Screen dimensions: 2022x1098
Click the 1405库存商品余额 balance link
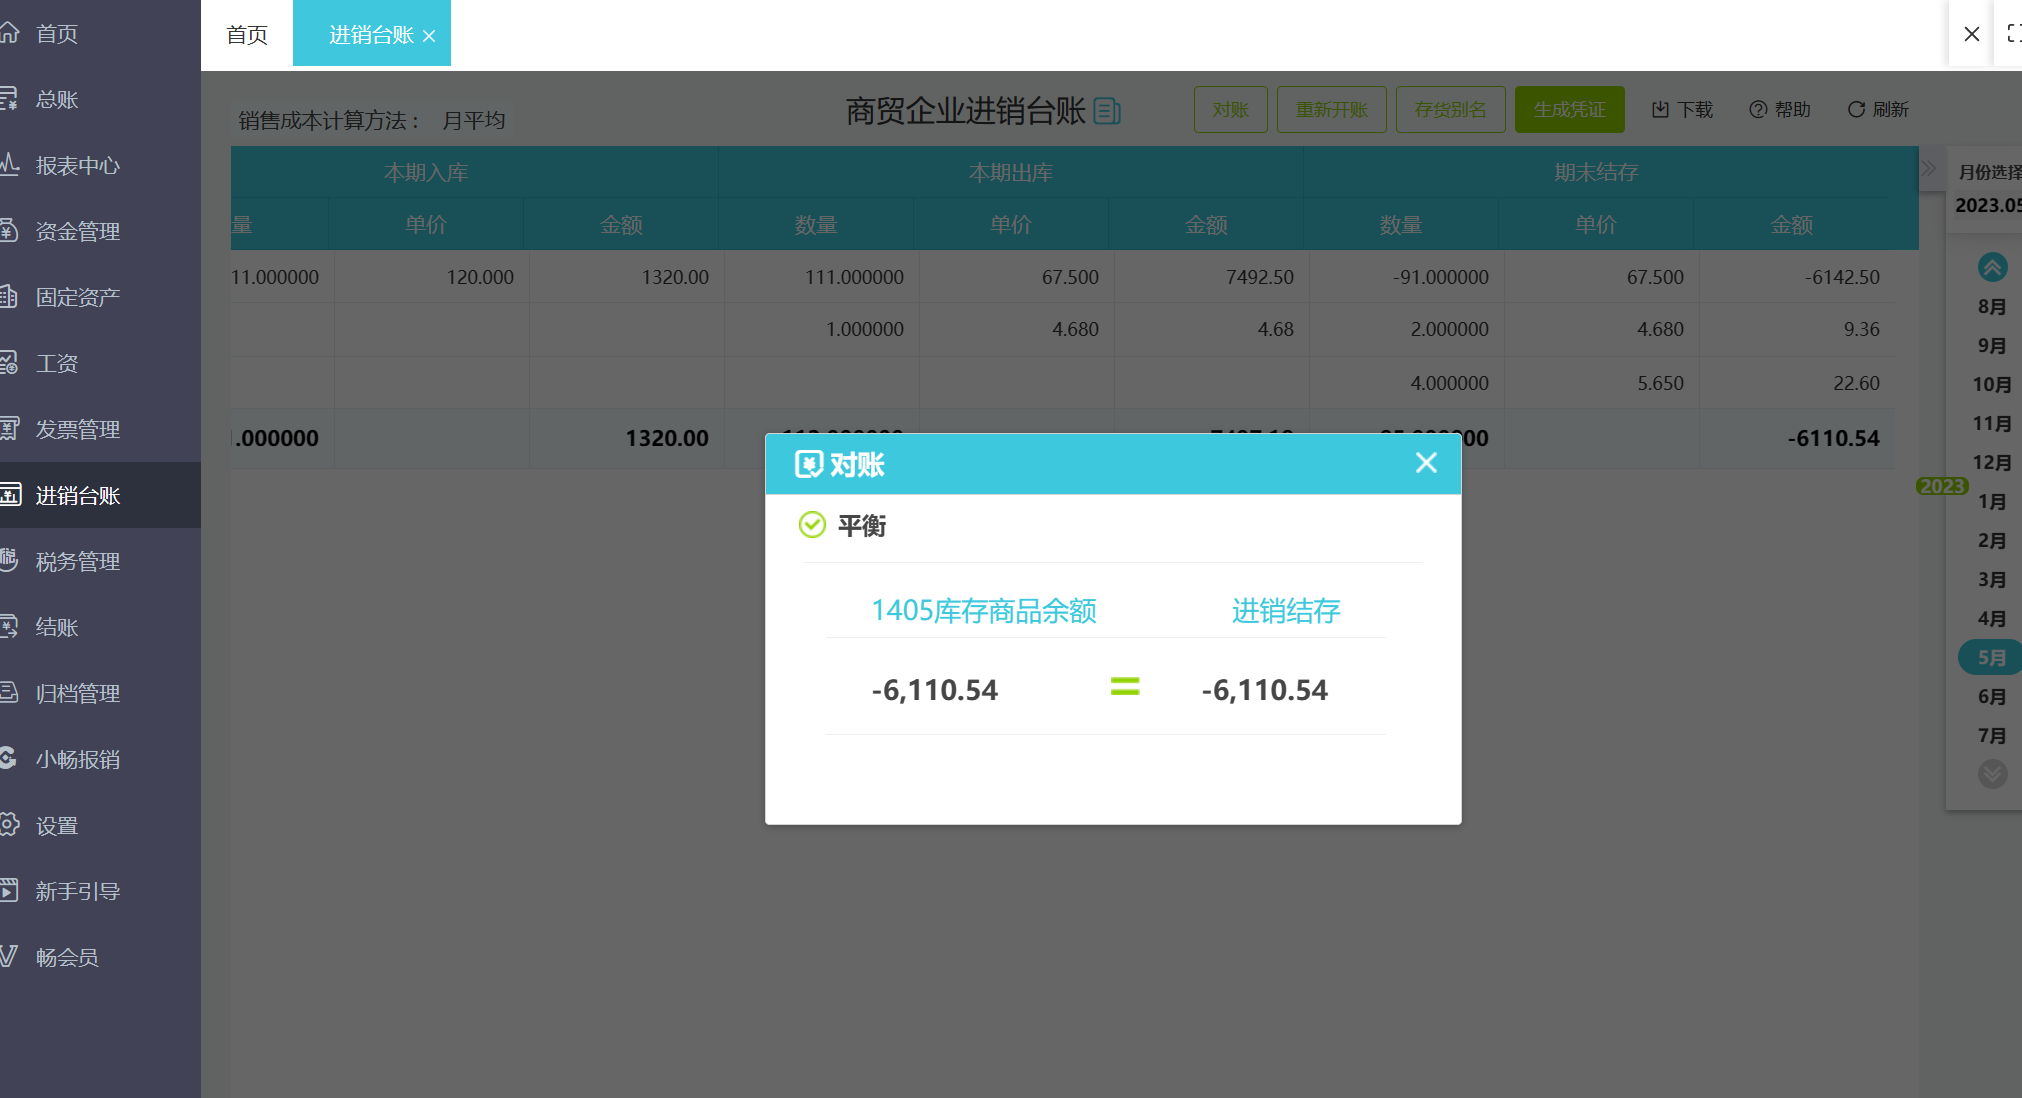[984, 610]
